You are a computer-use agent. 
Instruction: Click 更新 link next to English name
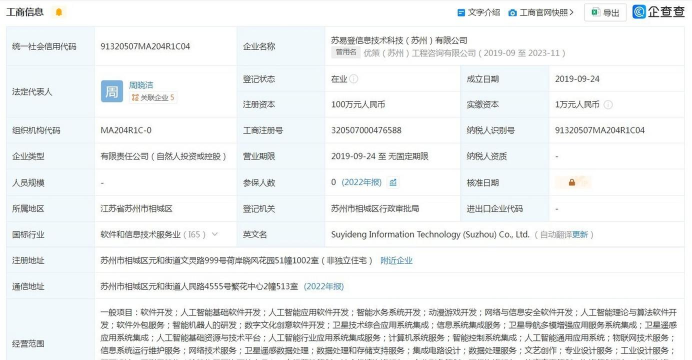(x=580, y=235)
